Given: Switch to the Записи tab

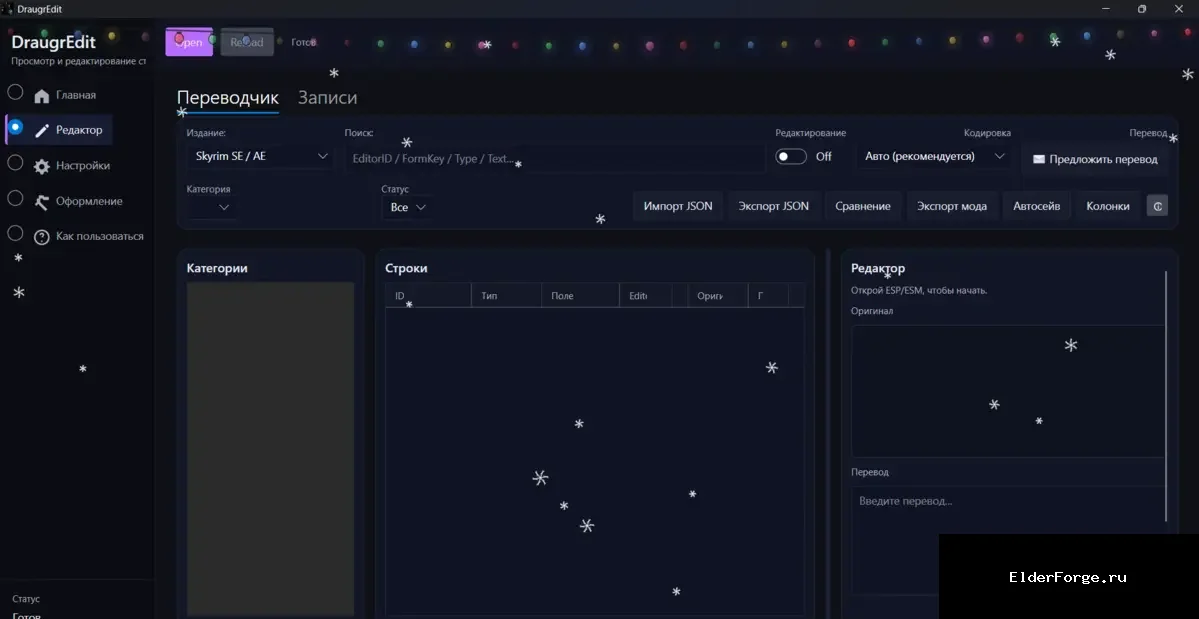Looking at the screenshot, I should (x=327, y=98).
